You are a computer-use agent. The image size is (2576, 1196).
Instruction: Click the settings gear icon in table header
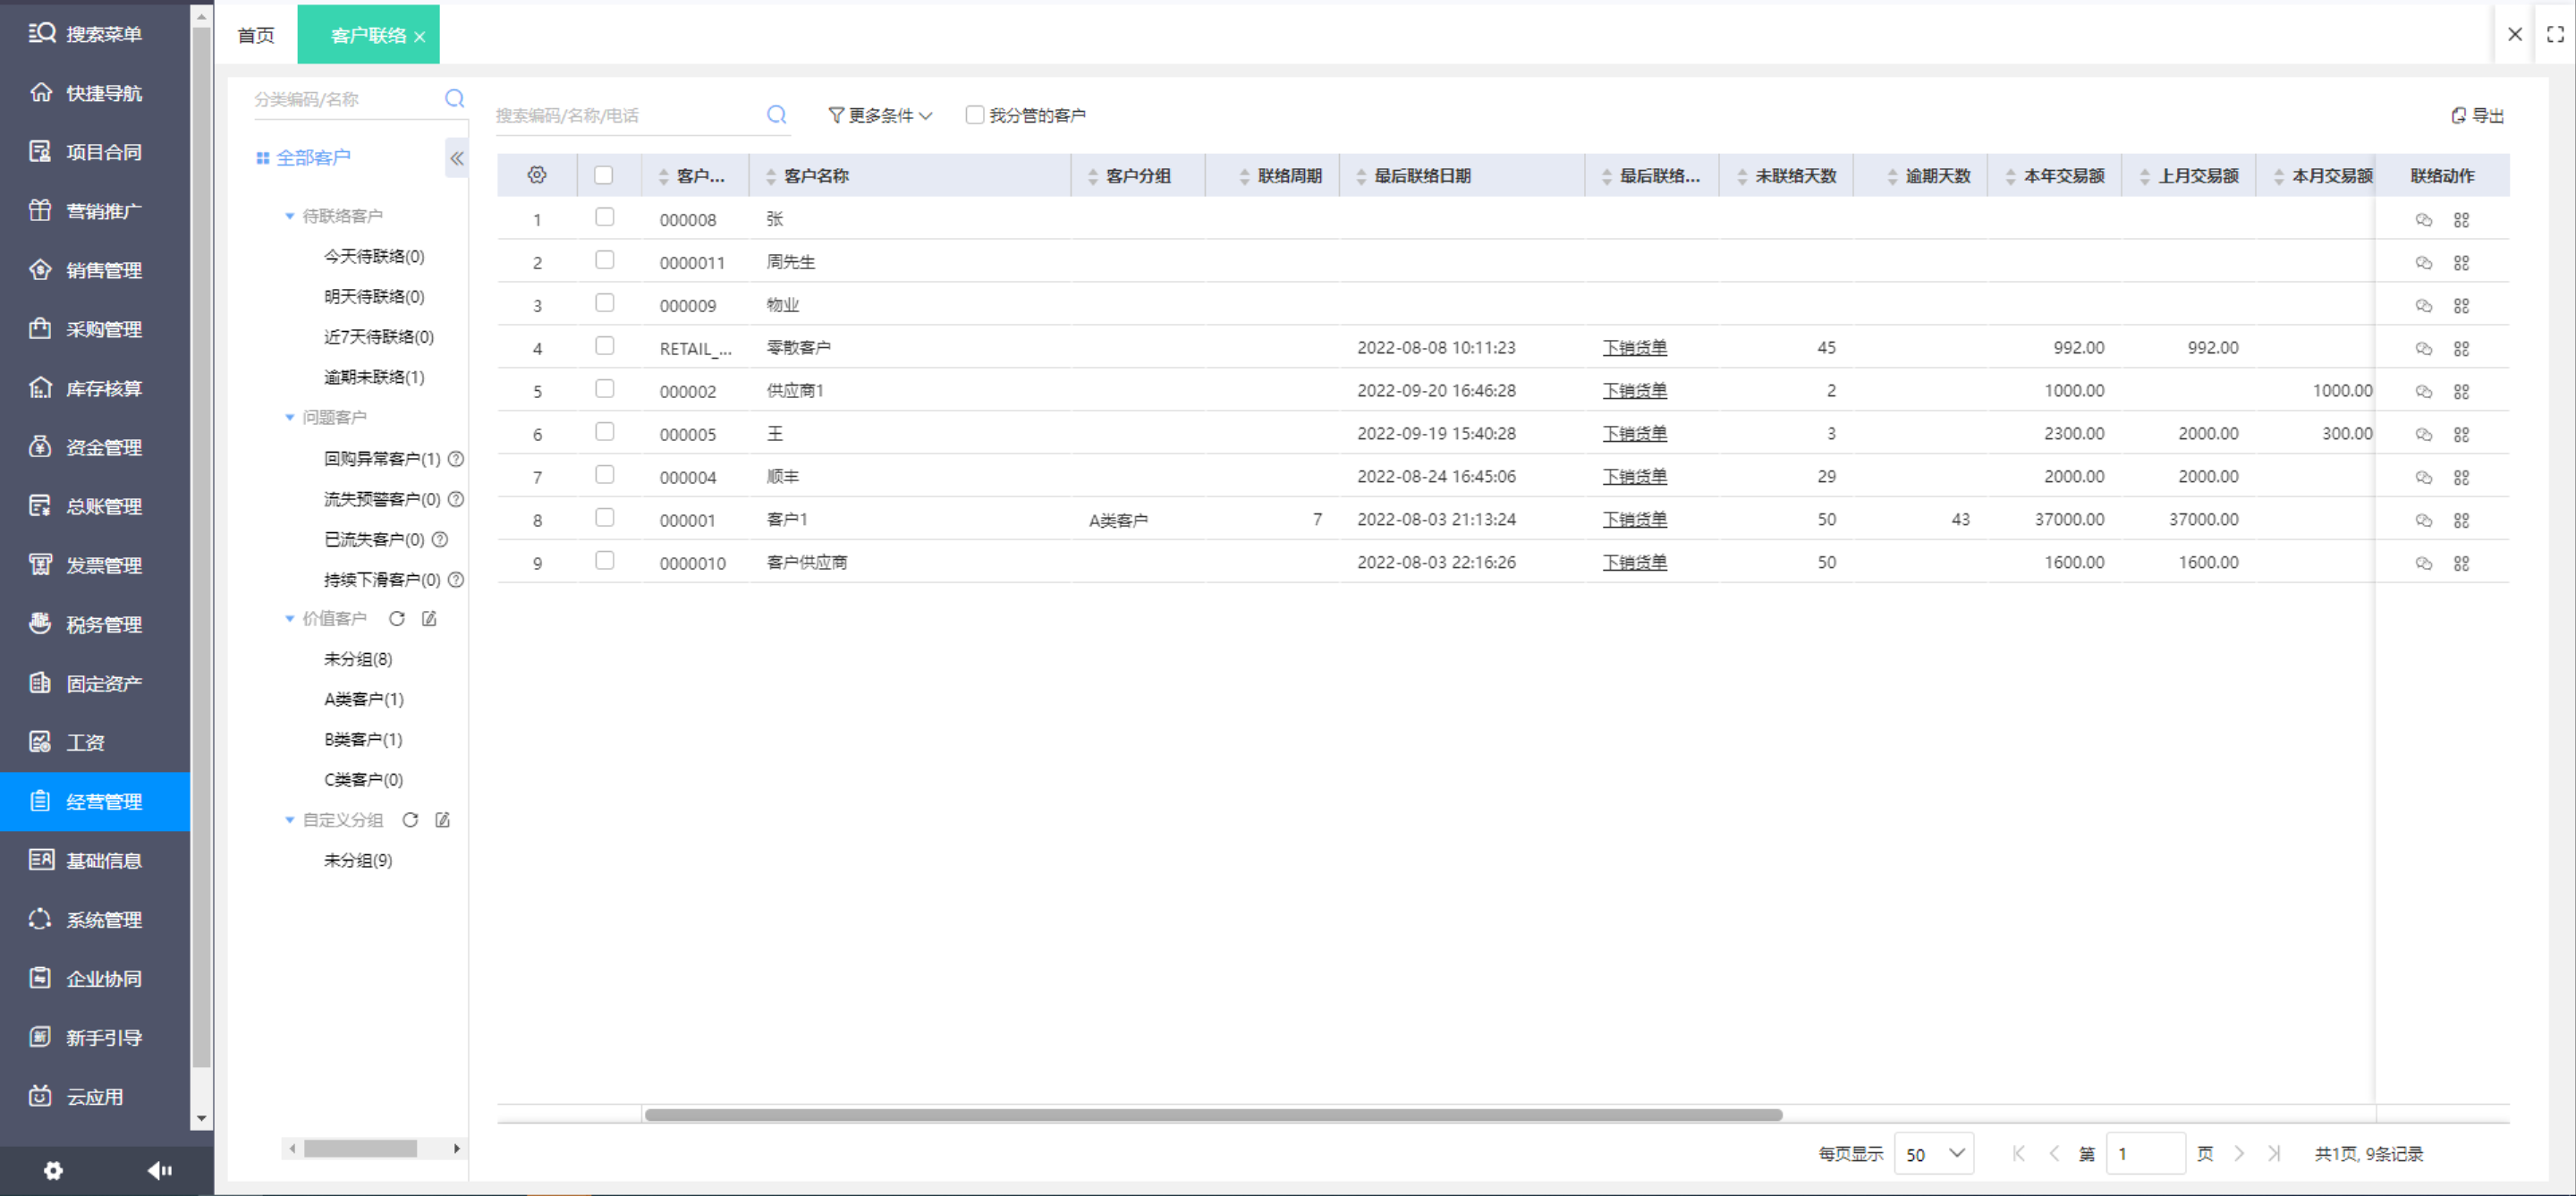coord(538,176)
